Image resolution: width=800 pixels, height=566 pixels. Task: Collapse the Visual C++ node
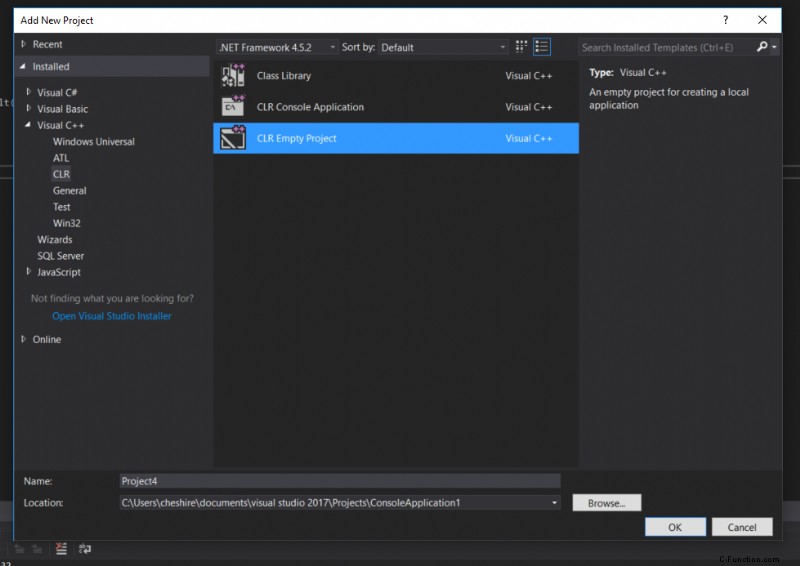pyautogui.click(x=28, y=125)
